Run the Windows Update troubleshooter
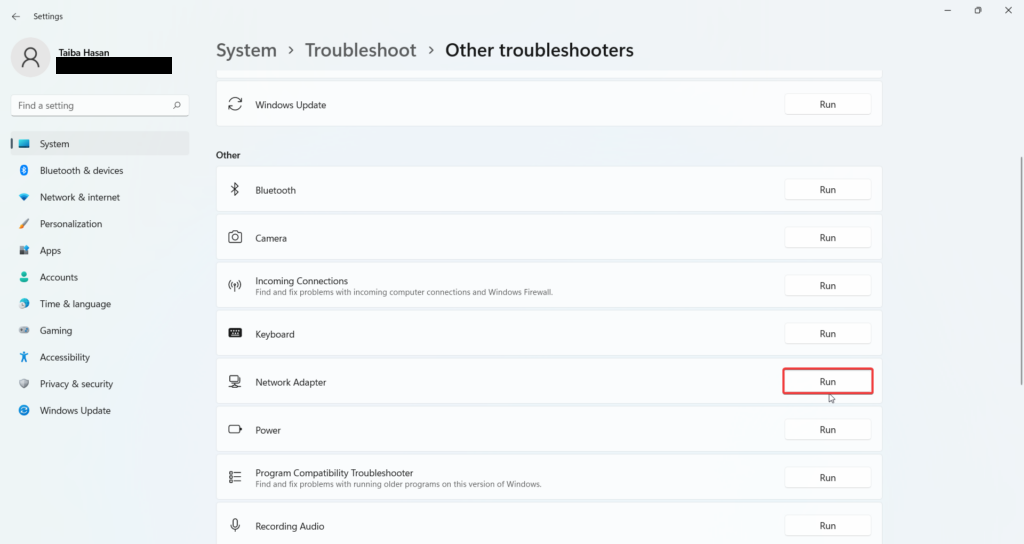 827,104
